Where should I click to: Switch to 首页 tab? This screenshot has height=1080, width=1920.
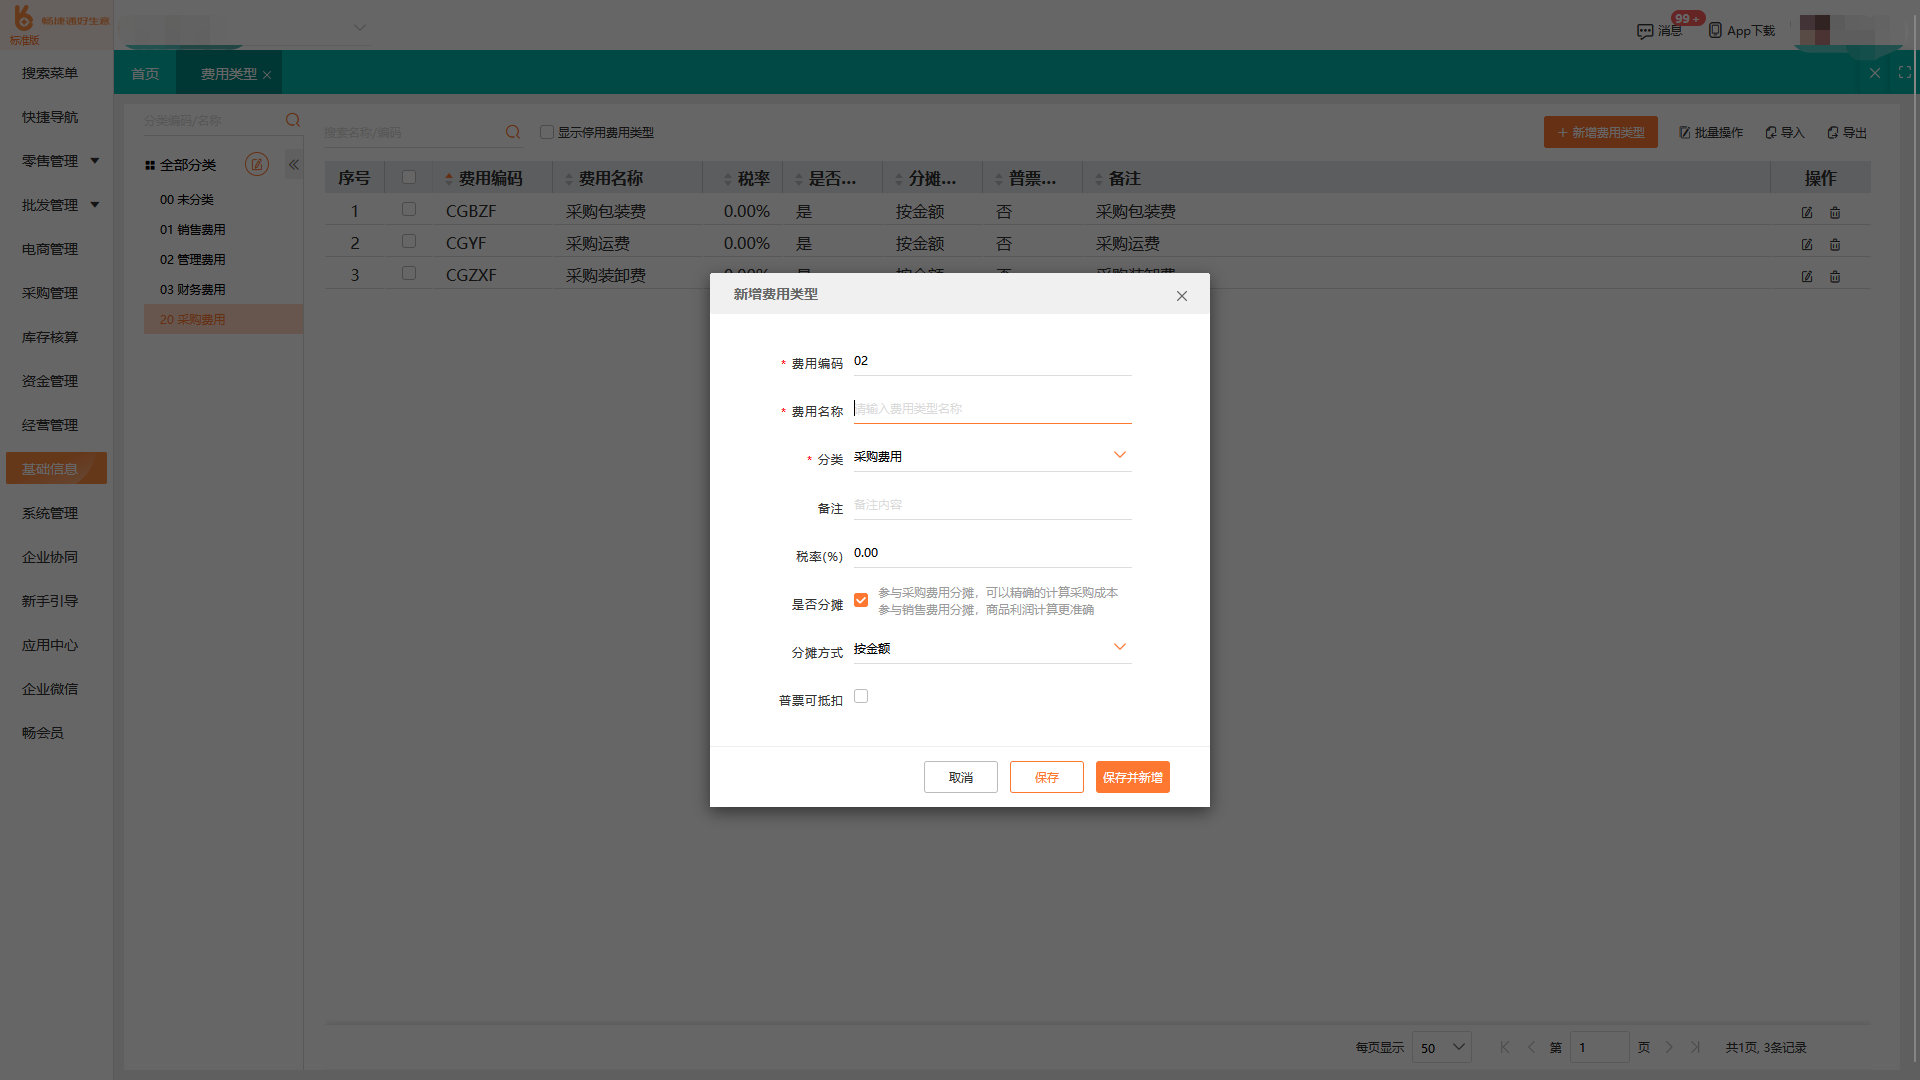144,74
